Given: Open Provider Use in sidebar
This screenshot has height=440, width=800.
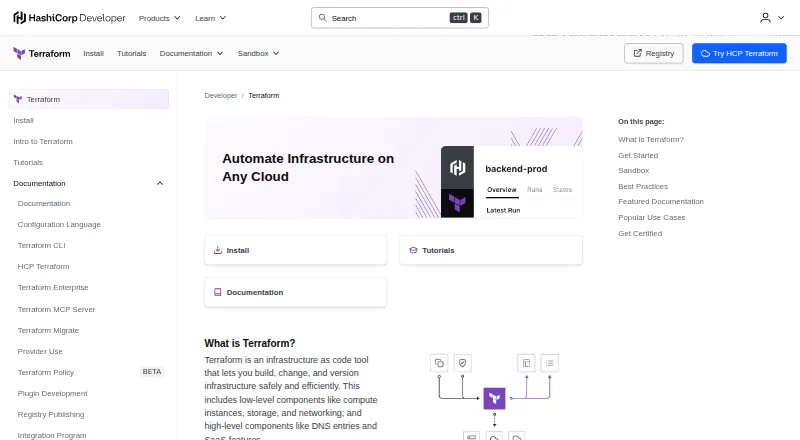Looking at the screenshot, I should coord(40,351).
